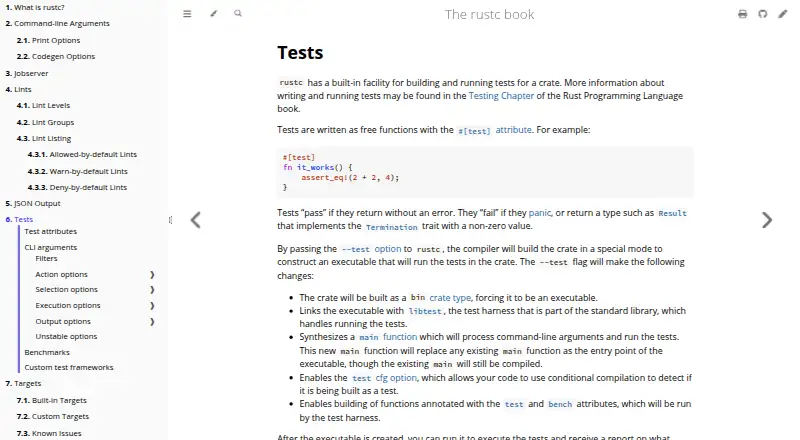The width and height of the screenshot is (800, 440).
Task: Follow the #[test] attribute link
Action: pyautogui.click(x=494, y=130)
